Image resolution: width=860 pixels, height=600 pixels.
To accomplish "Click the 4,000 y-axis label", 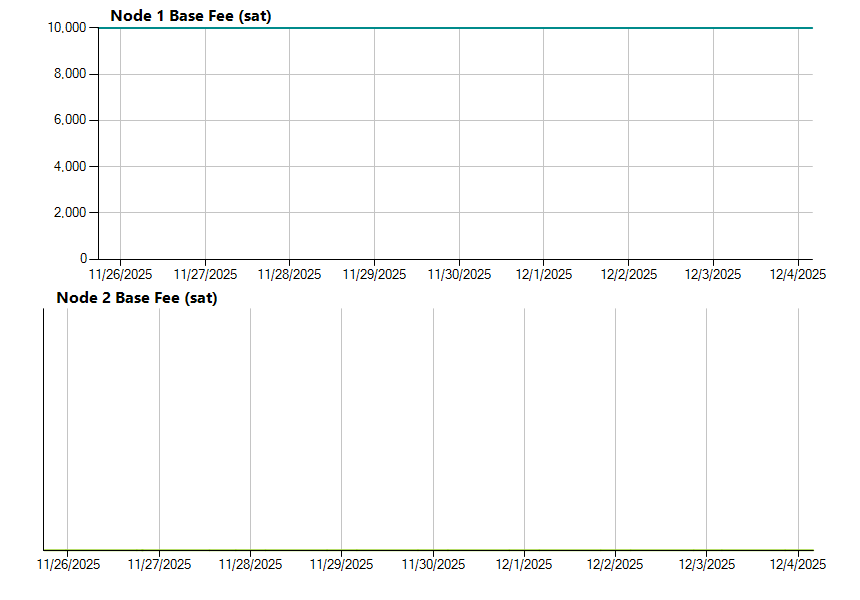I will pos(70,166).
